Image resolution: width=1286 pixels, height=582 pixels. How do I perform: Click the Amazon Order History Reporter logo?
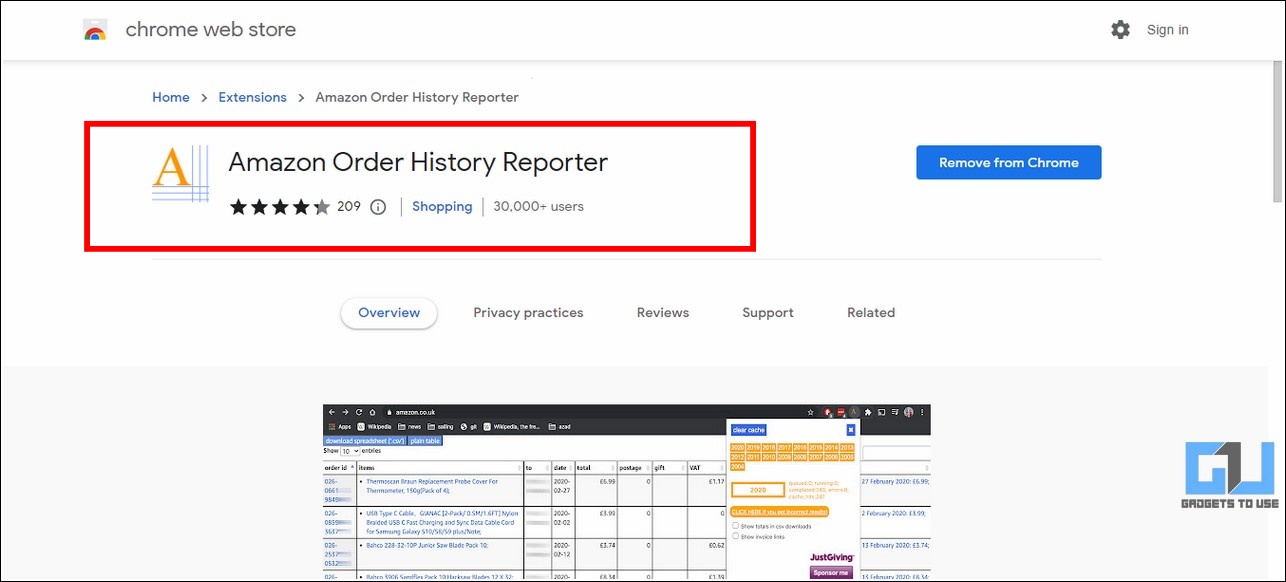[180, 173]
